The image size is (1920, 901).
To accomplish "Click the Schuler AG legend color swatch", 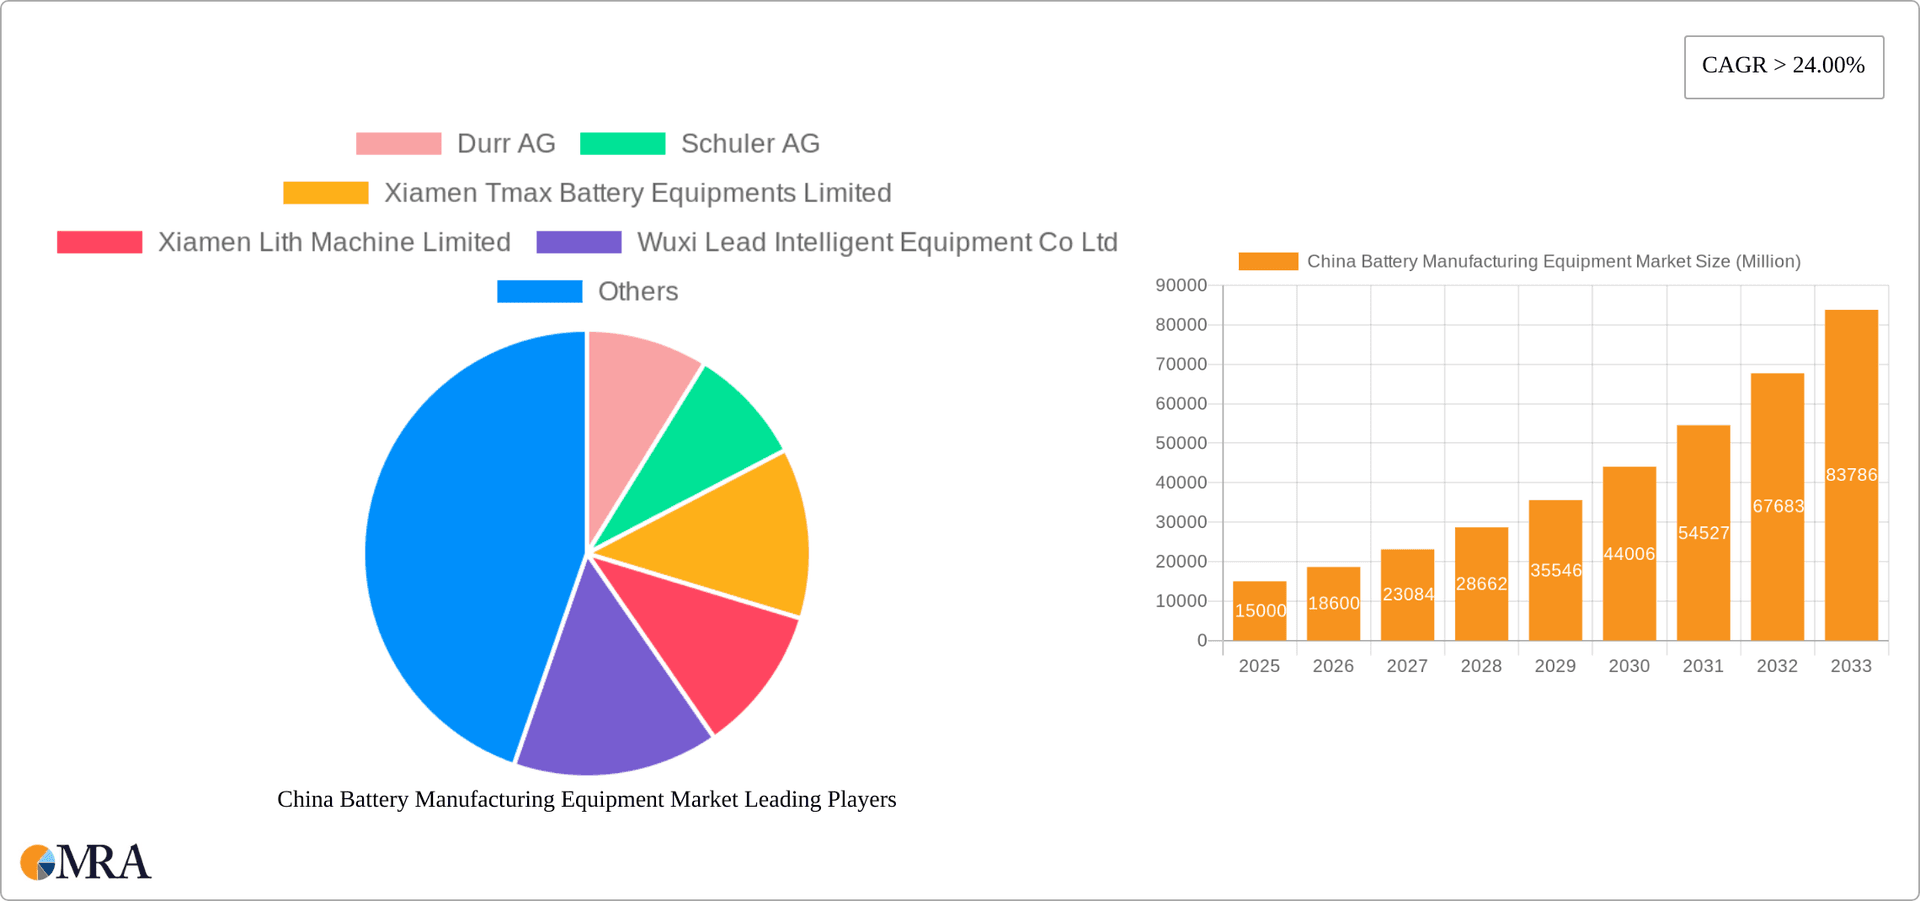I will pos(621,143).
